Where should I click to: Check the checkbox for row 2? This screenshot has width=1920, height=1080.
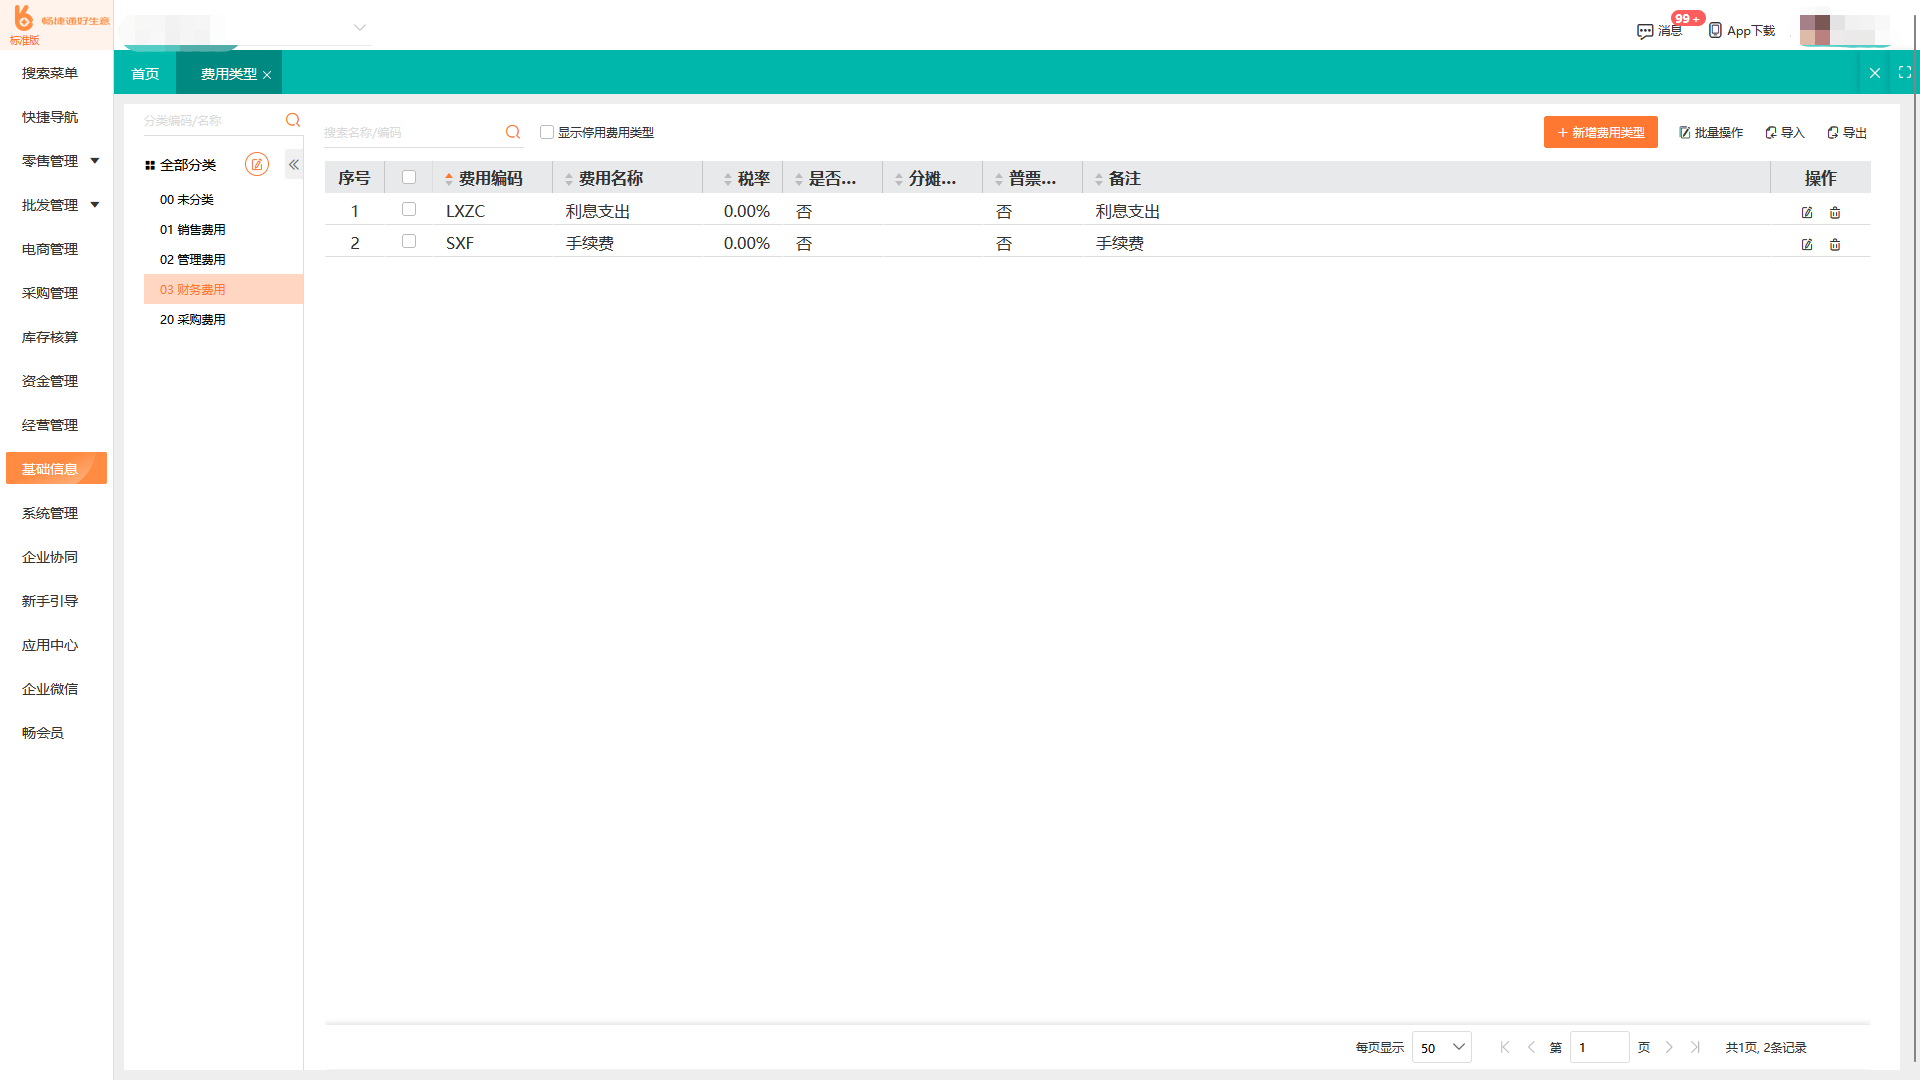[409, 243]
